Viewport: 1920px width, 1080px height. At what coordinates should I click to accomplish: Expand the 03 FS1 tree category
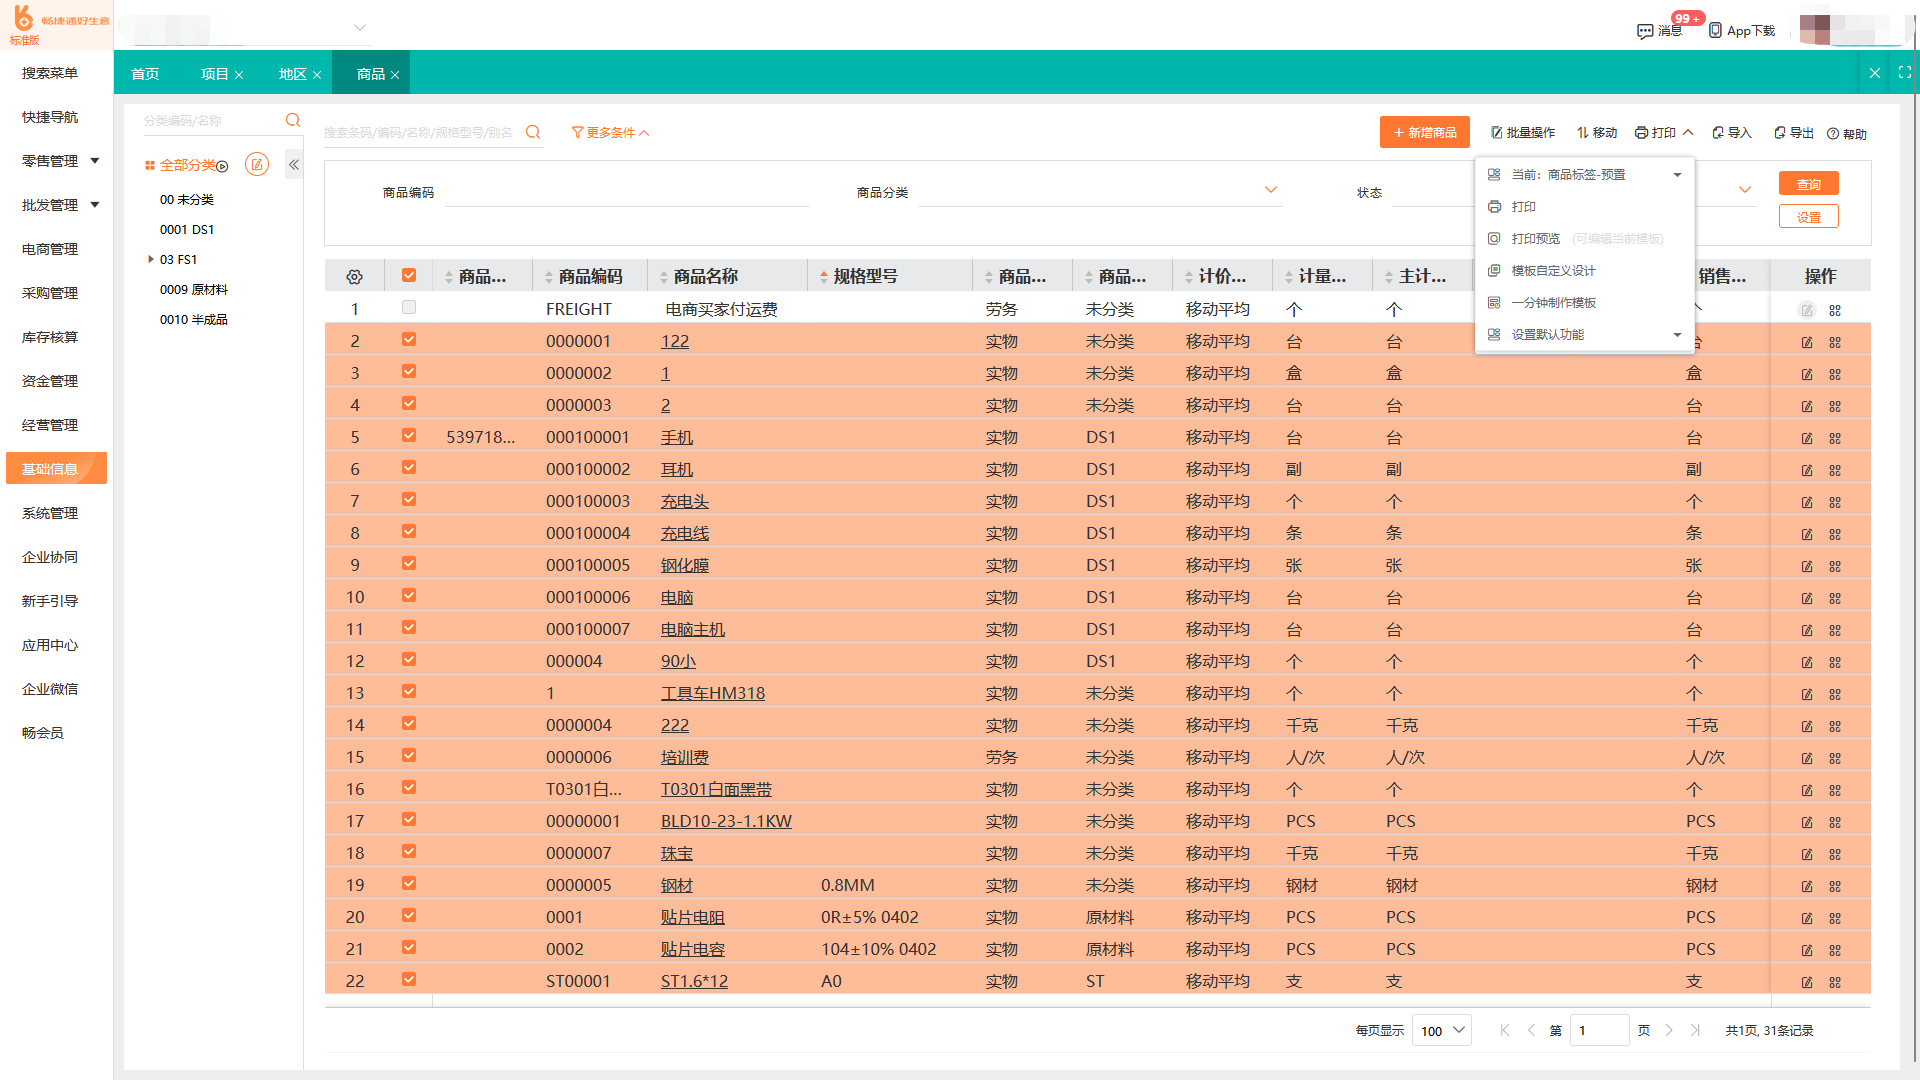149,258
